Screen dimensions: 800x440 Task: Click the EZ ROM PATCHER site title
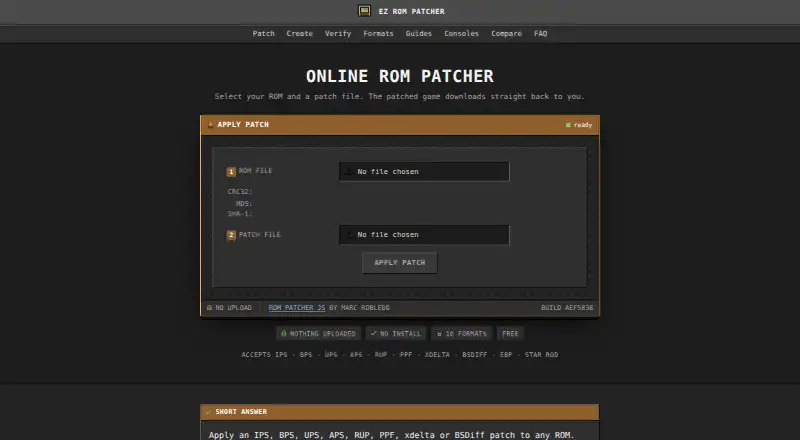411,11
